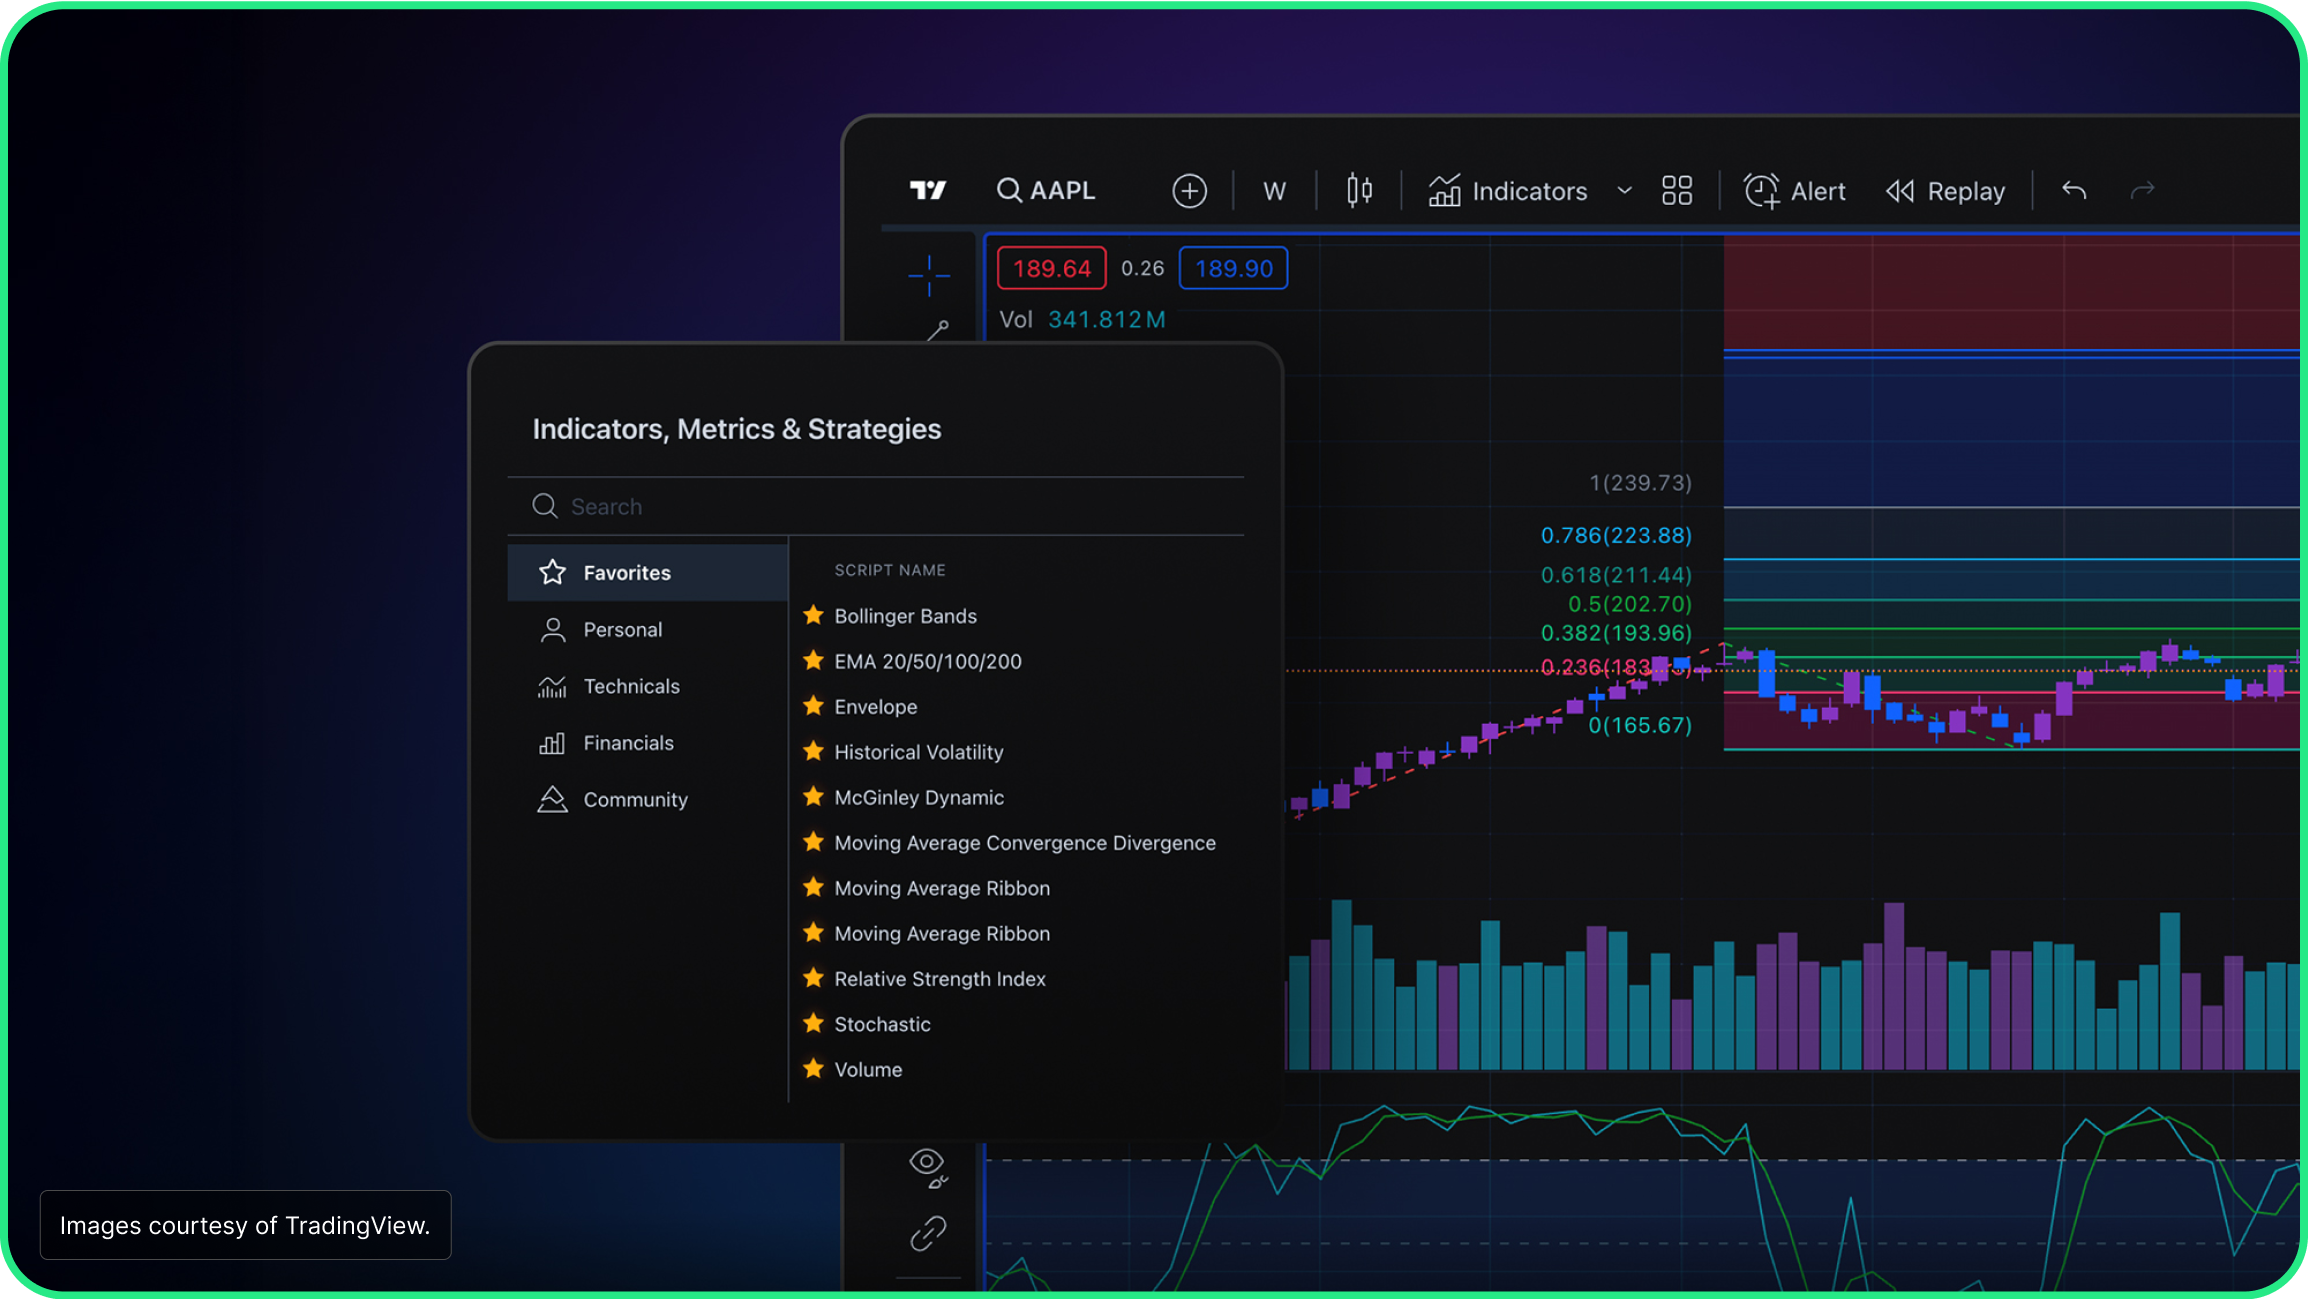Undo the last chart action

2073,190
